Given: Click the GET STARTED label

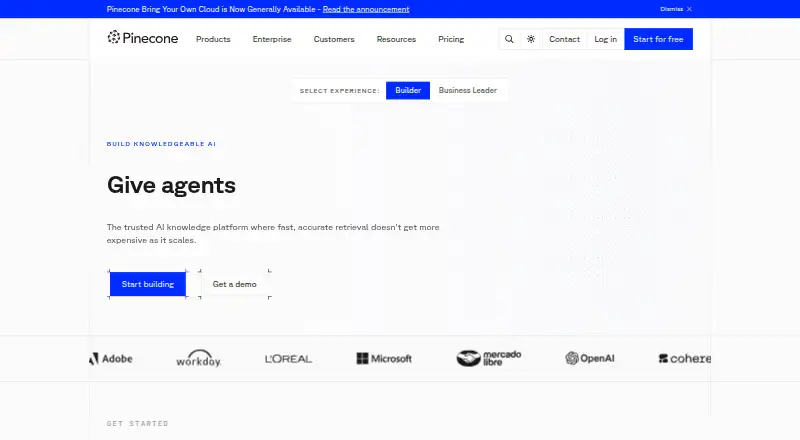Looking at the screenshot, I should (x=137, y=424).
